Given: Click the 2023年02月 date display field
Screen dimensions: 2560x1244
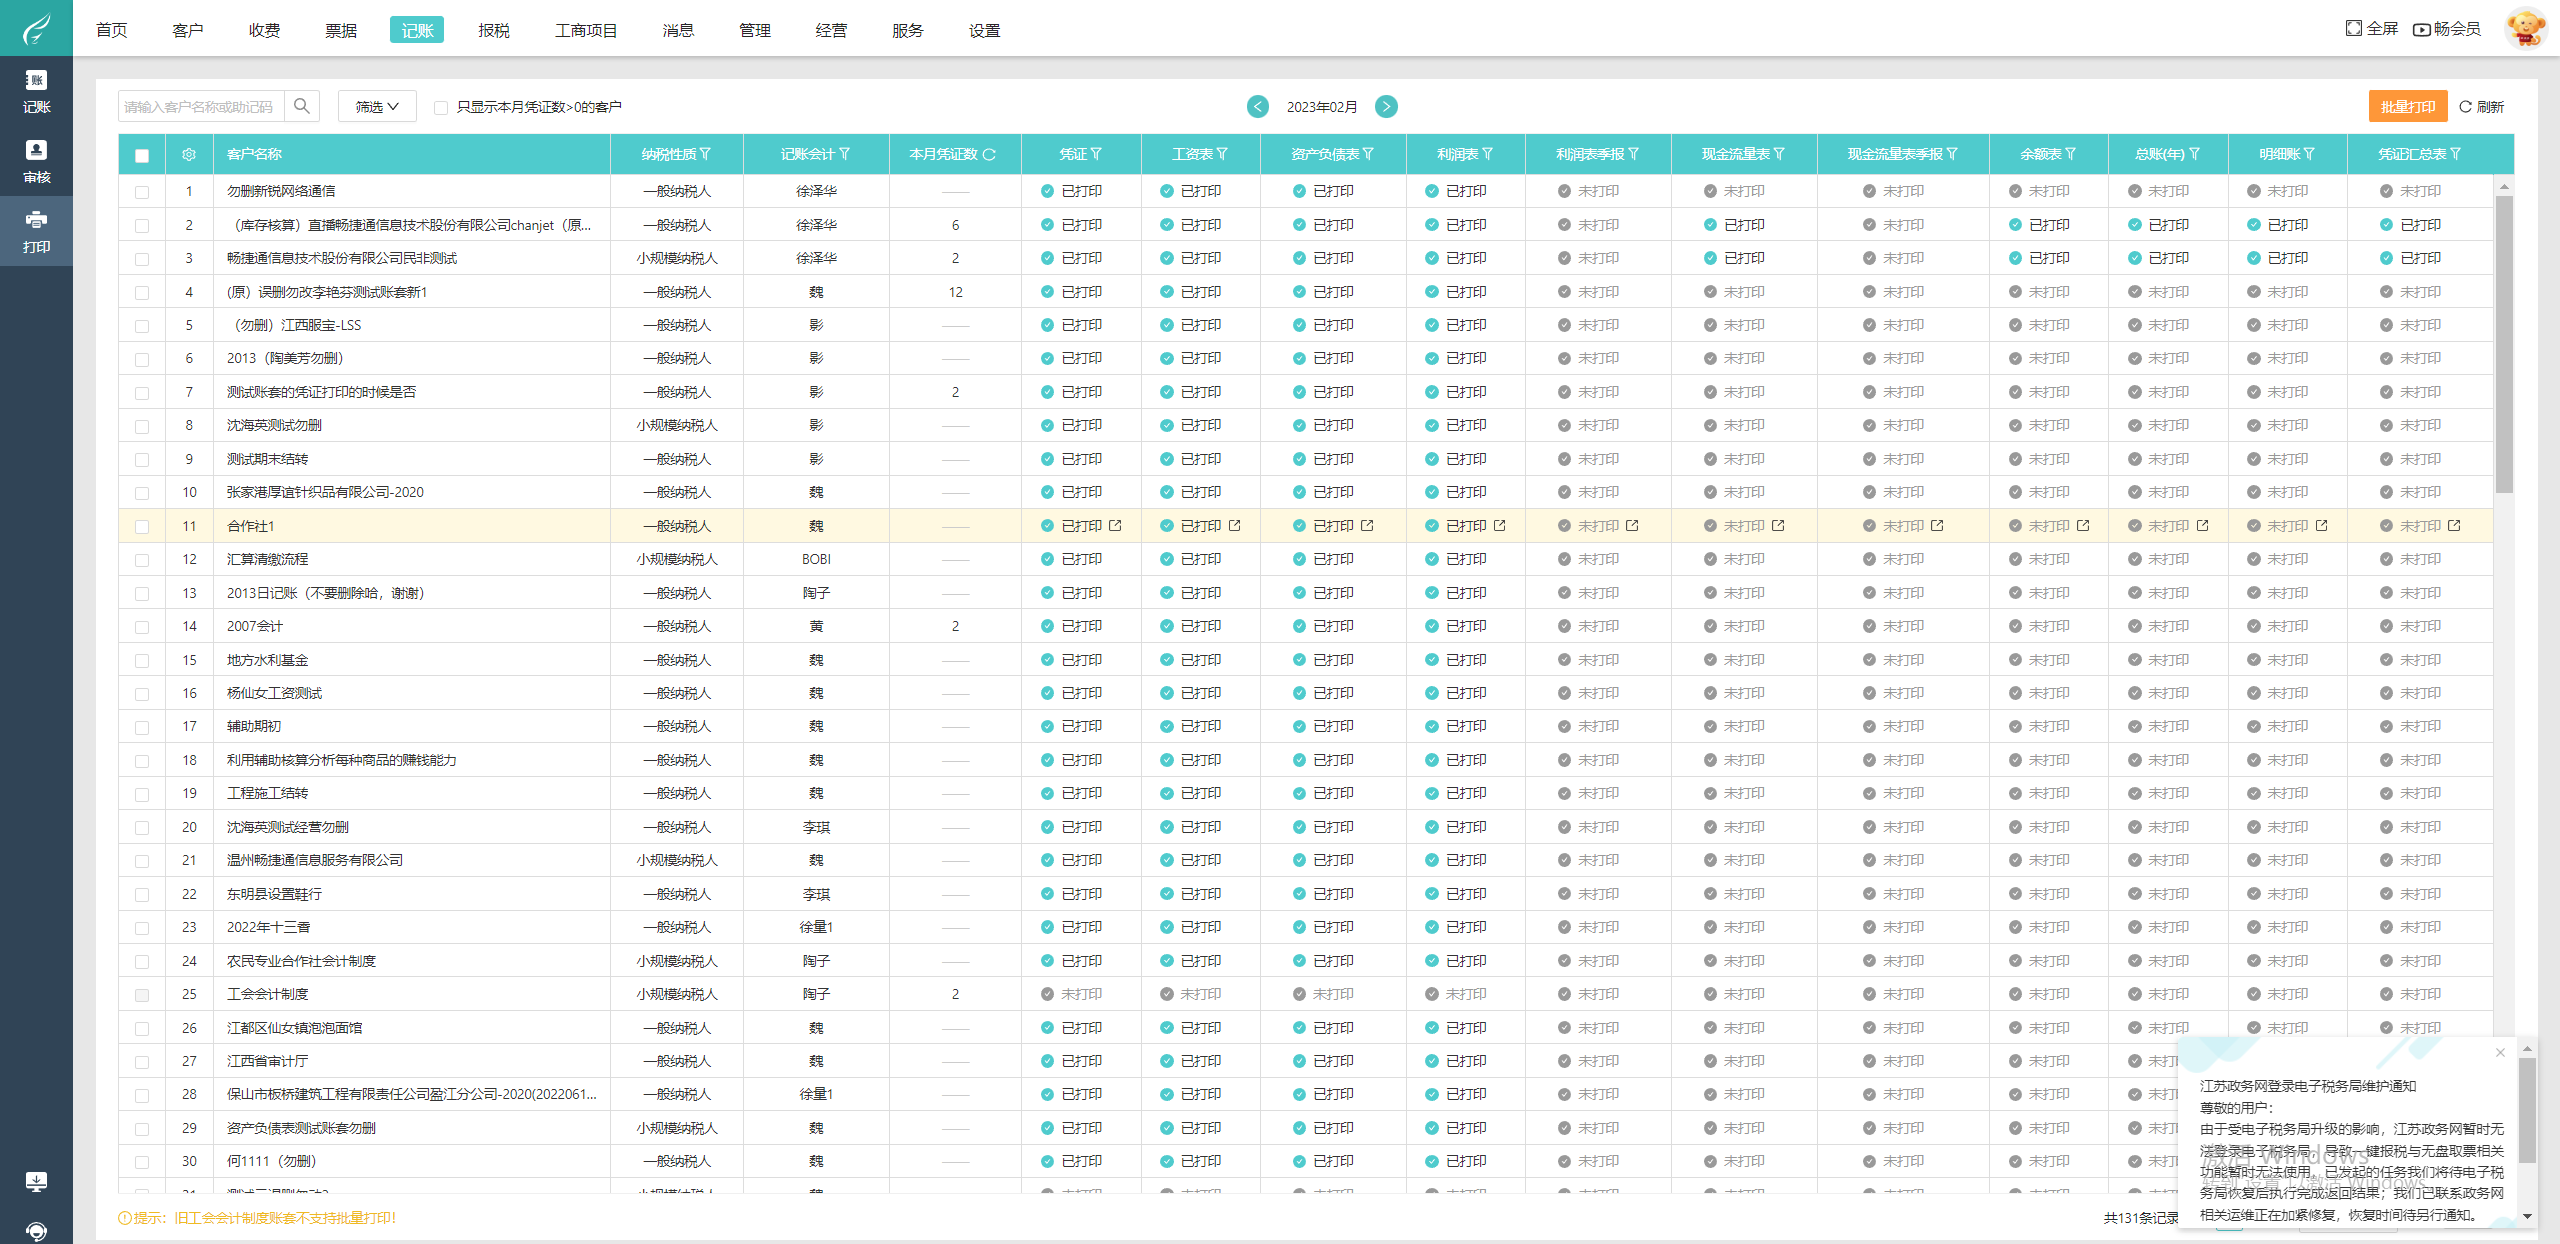Looking at the screenshot, I should (1322, 108).
